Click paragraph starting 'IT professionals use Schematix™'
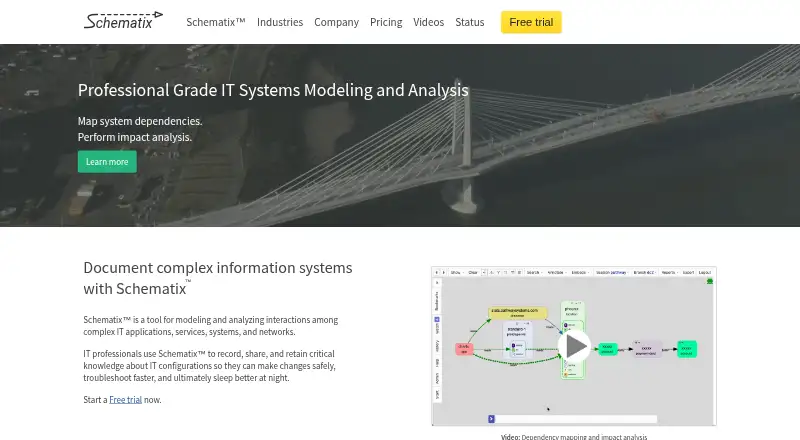This screenshot has height=440, width=800. click(210, 366)
